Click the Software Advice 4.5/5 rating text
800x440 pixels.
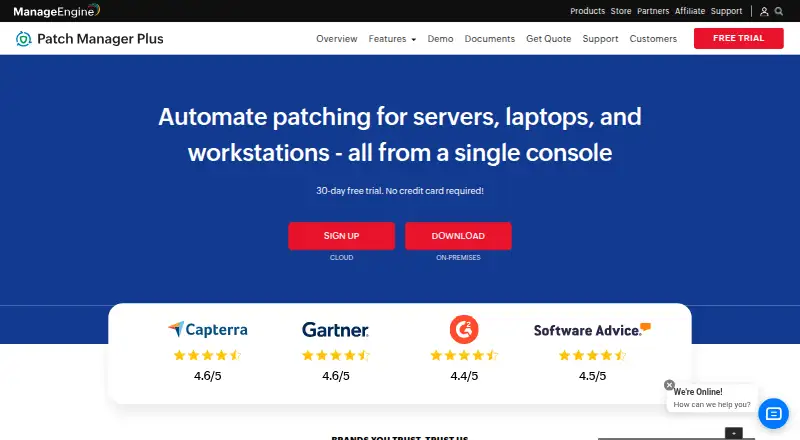tap(592, 376)
